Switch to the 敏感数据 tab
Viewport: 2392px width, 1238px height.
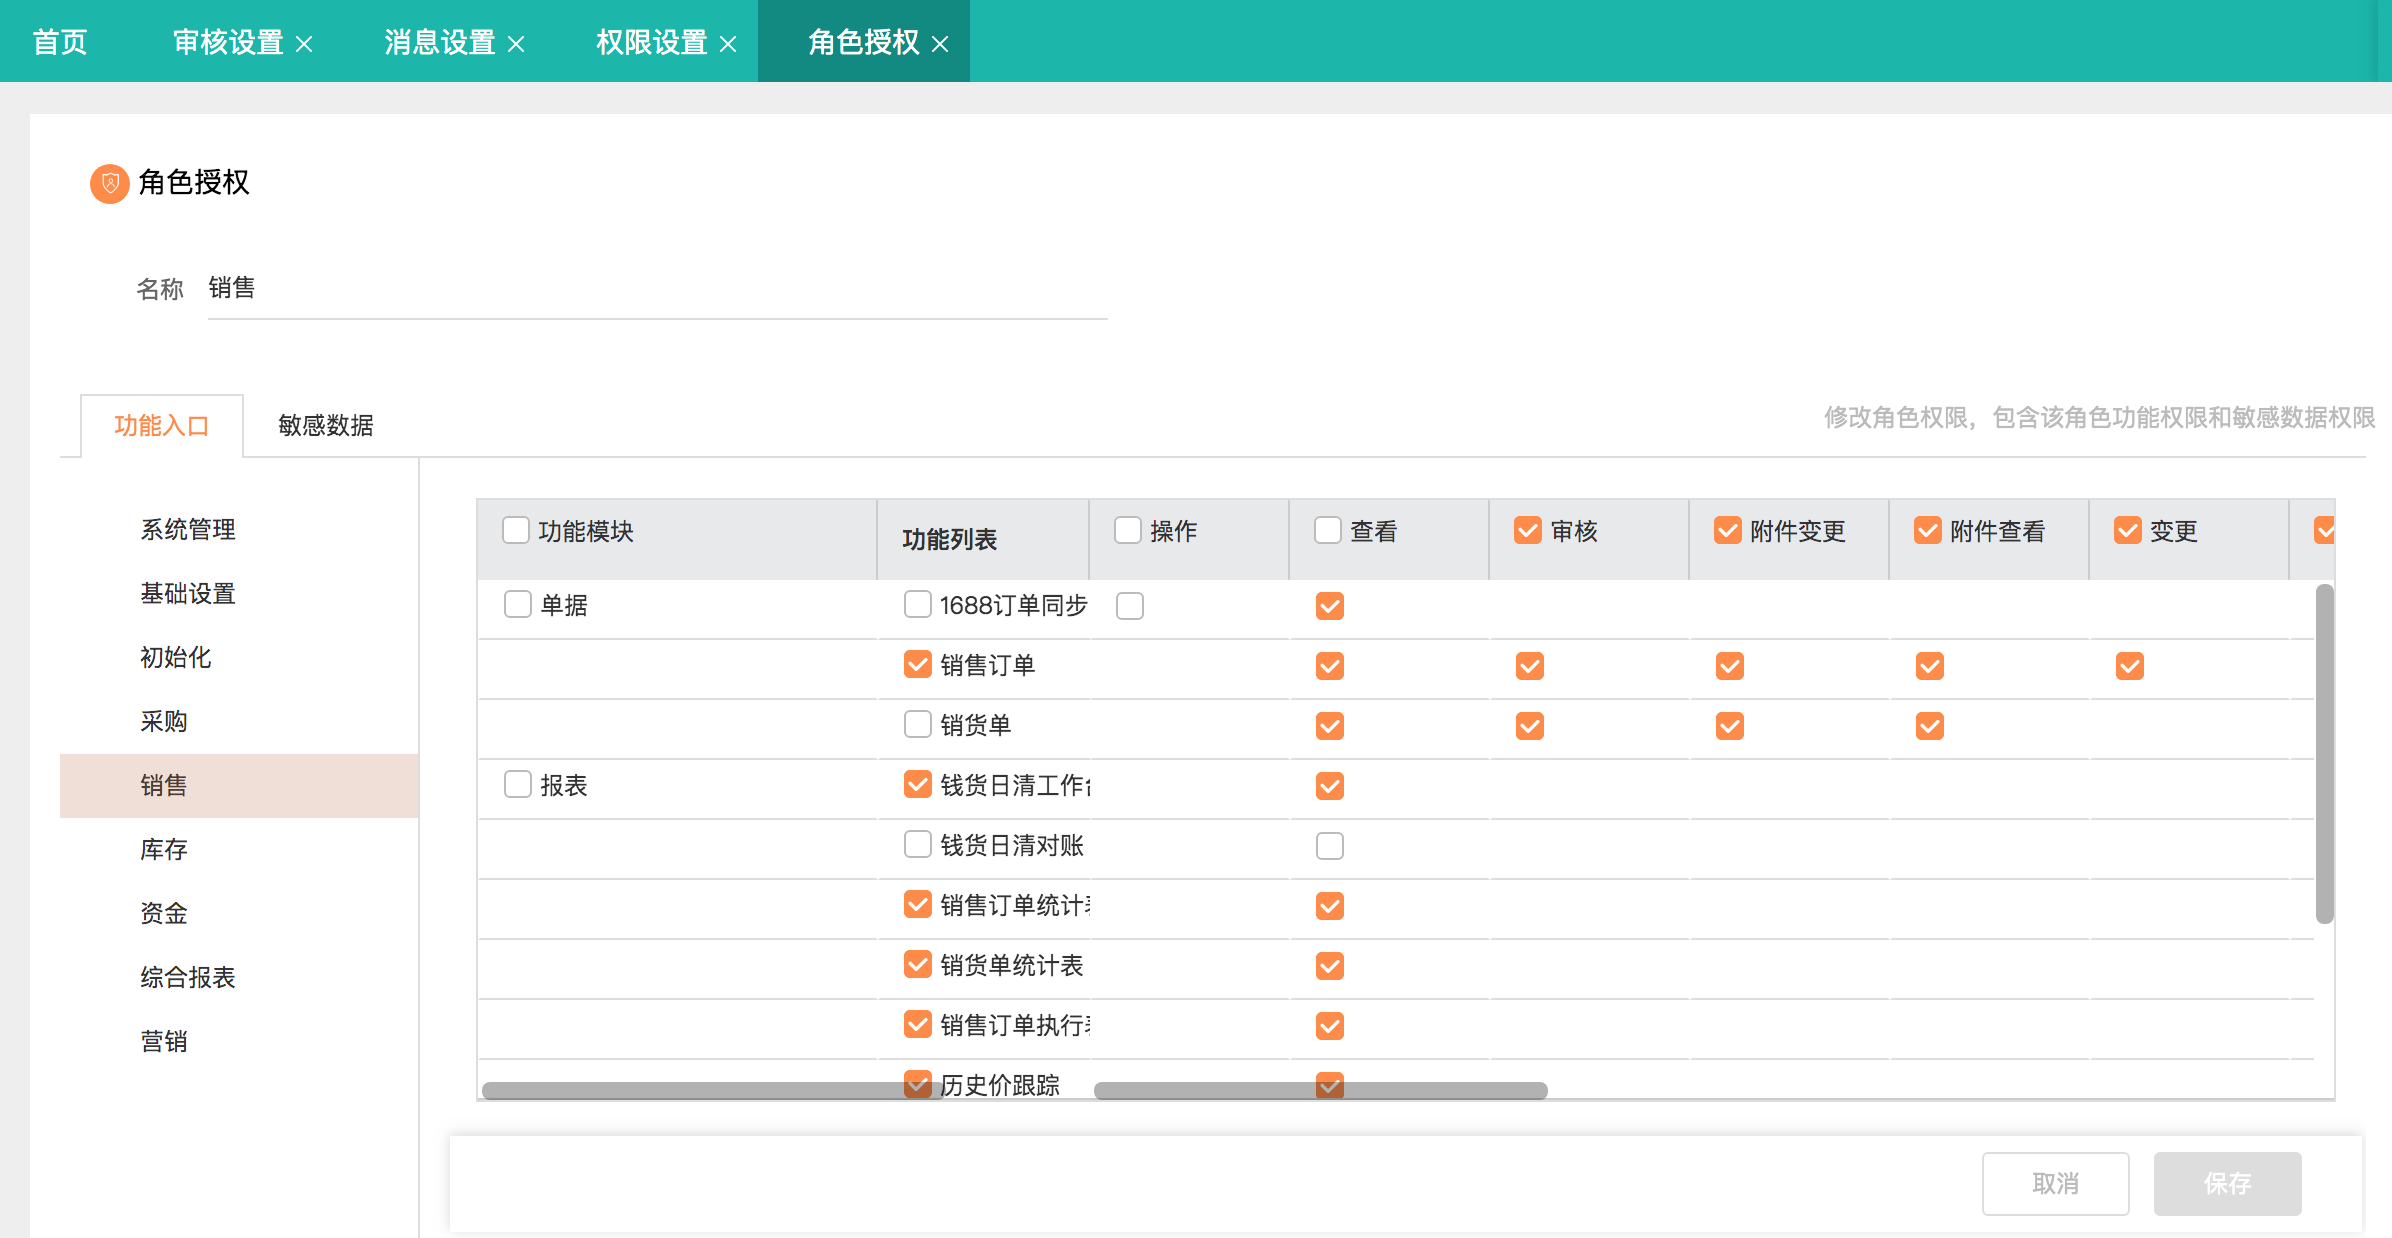(x=325, y=422)
